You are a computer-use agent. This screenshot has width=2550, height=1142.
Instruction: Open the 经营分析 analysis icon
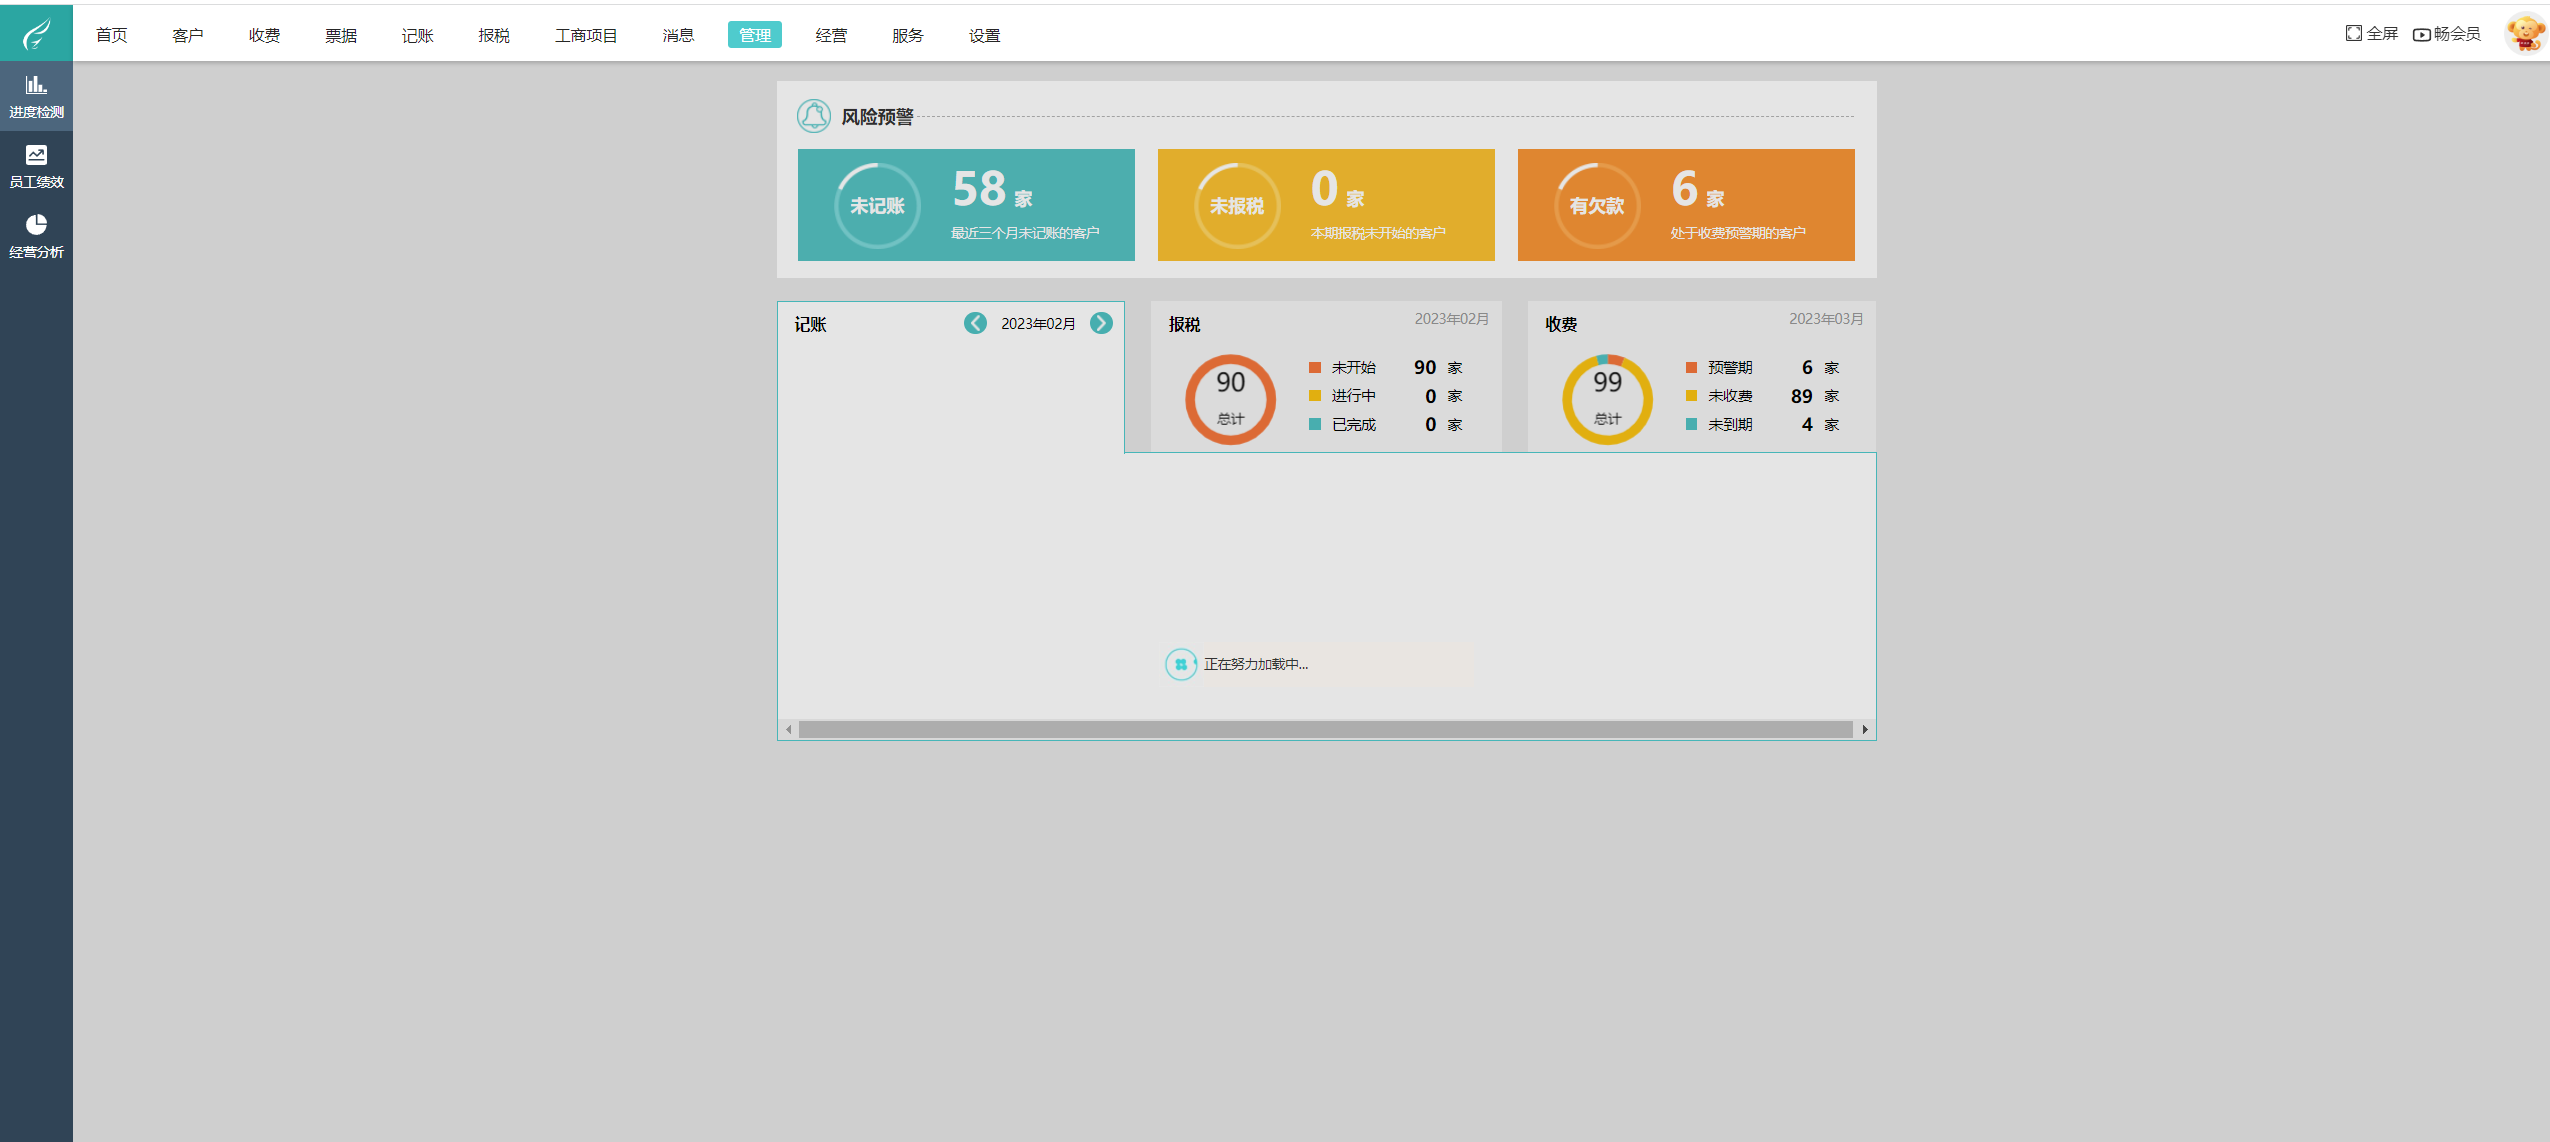click(x=36, y=236)
